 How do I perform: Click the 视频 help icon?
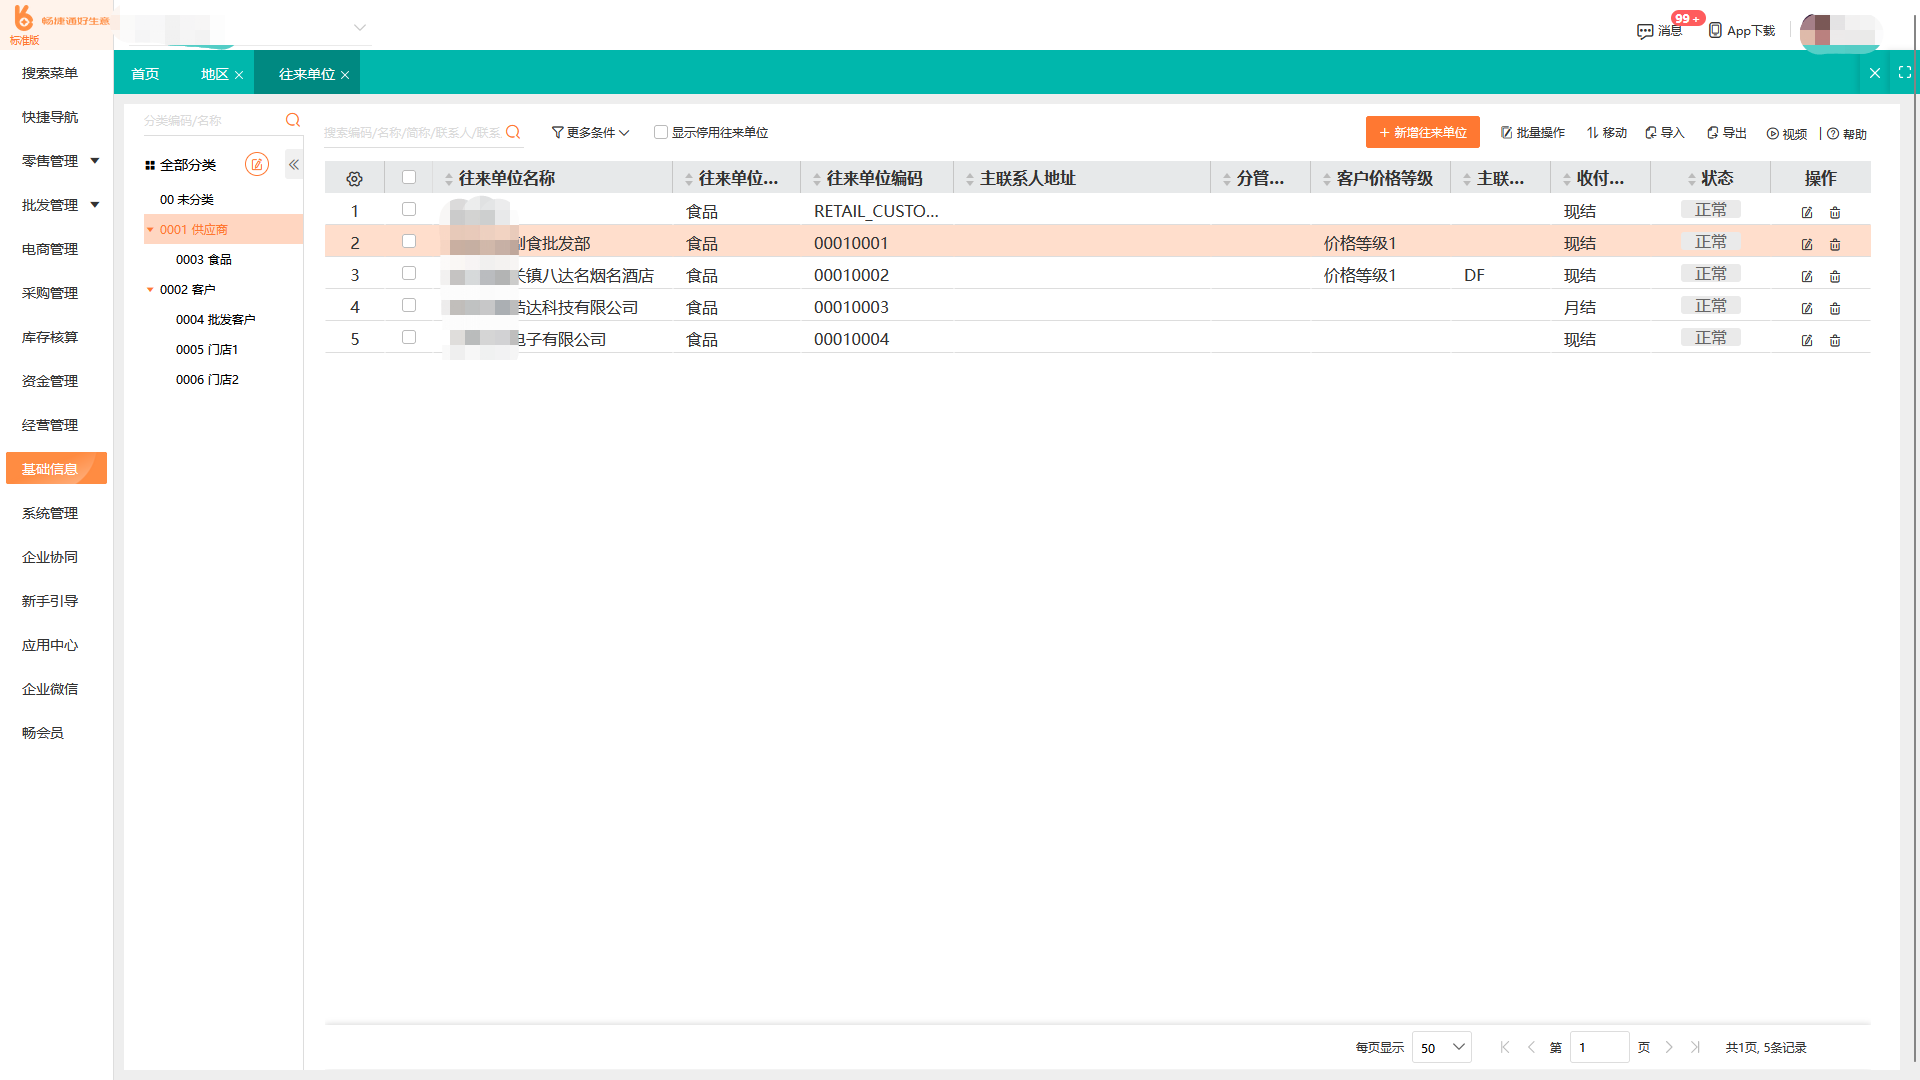coord(1788,132)
